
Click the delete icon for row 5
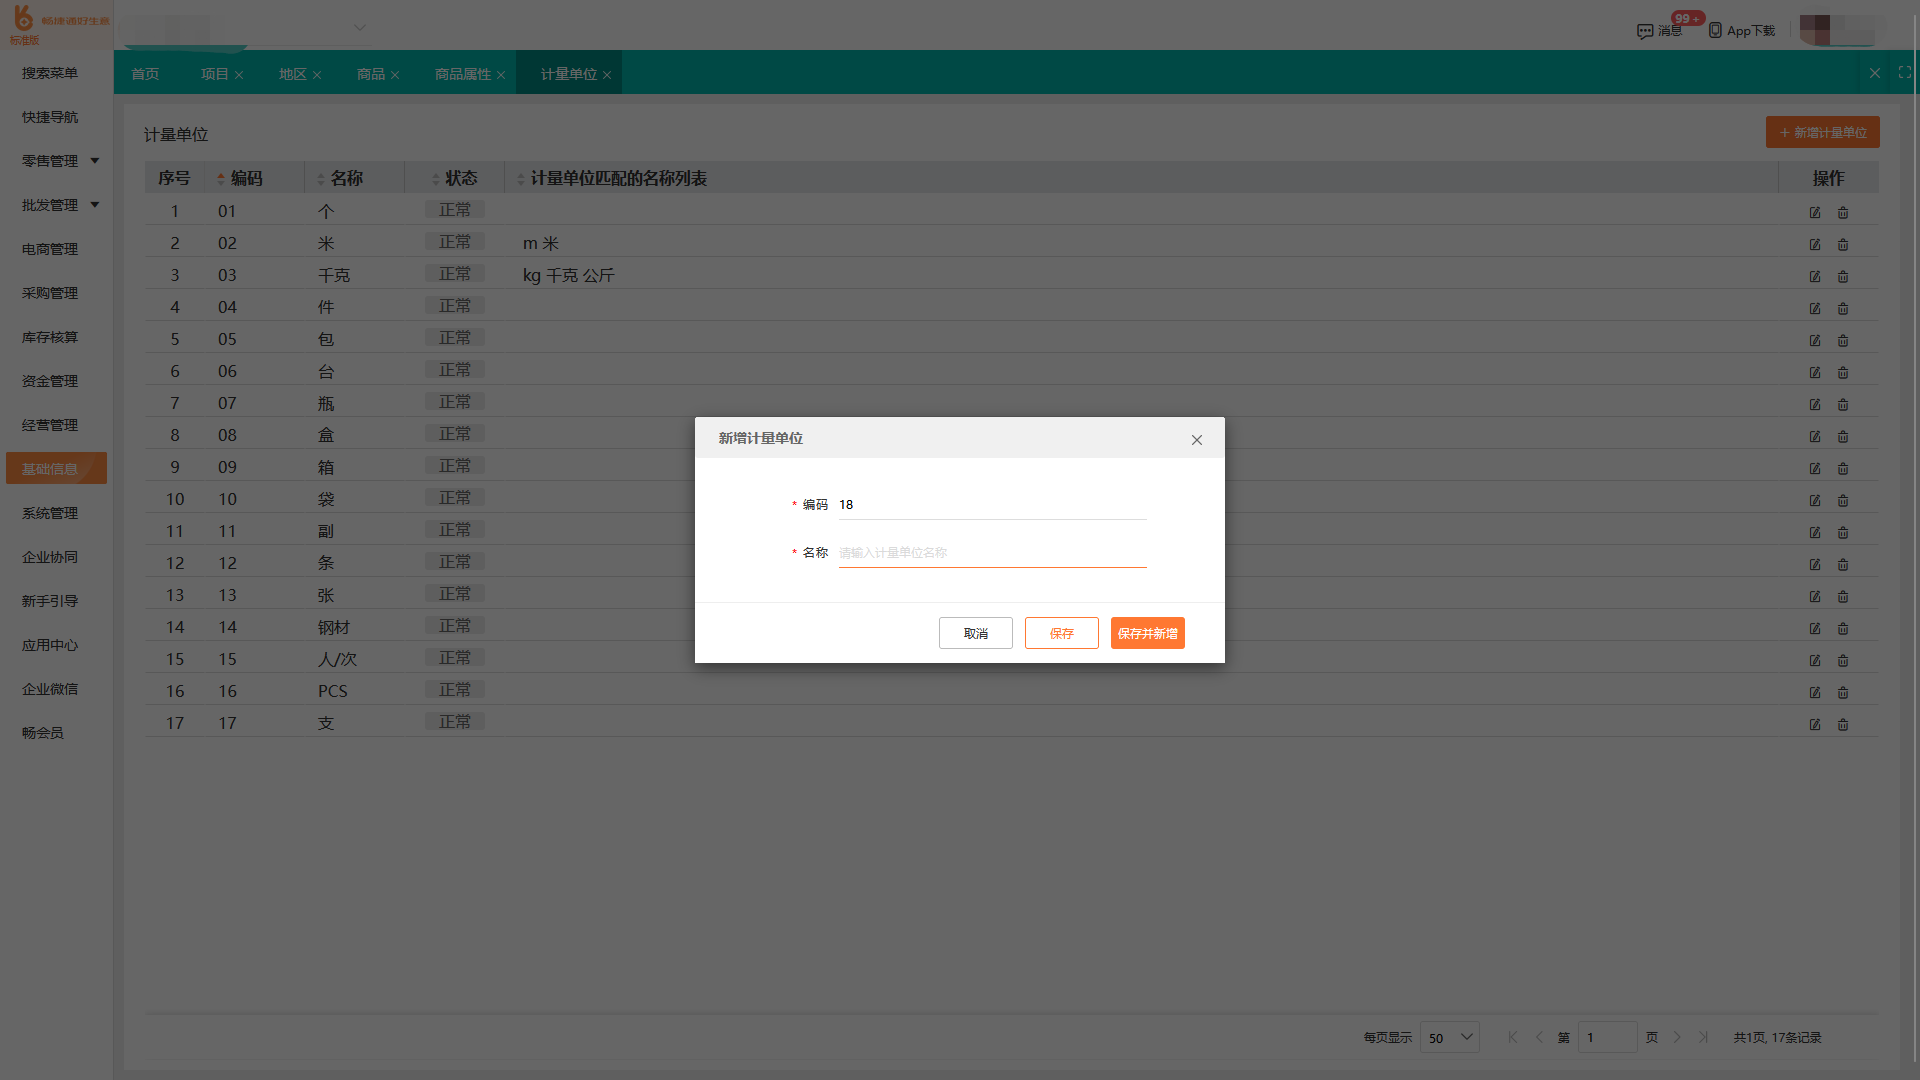pos(1842,340)
